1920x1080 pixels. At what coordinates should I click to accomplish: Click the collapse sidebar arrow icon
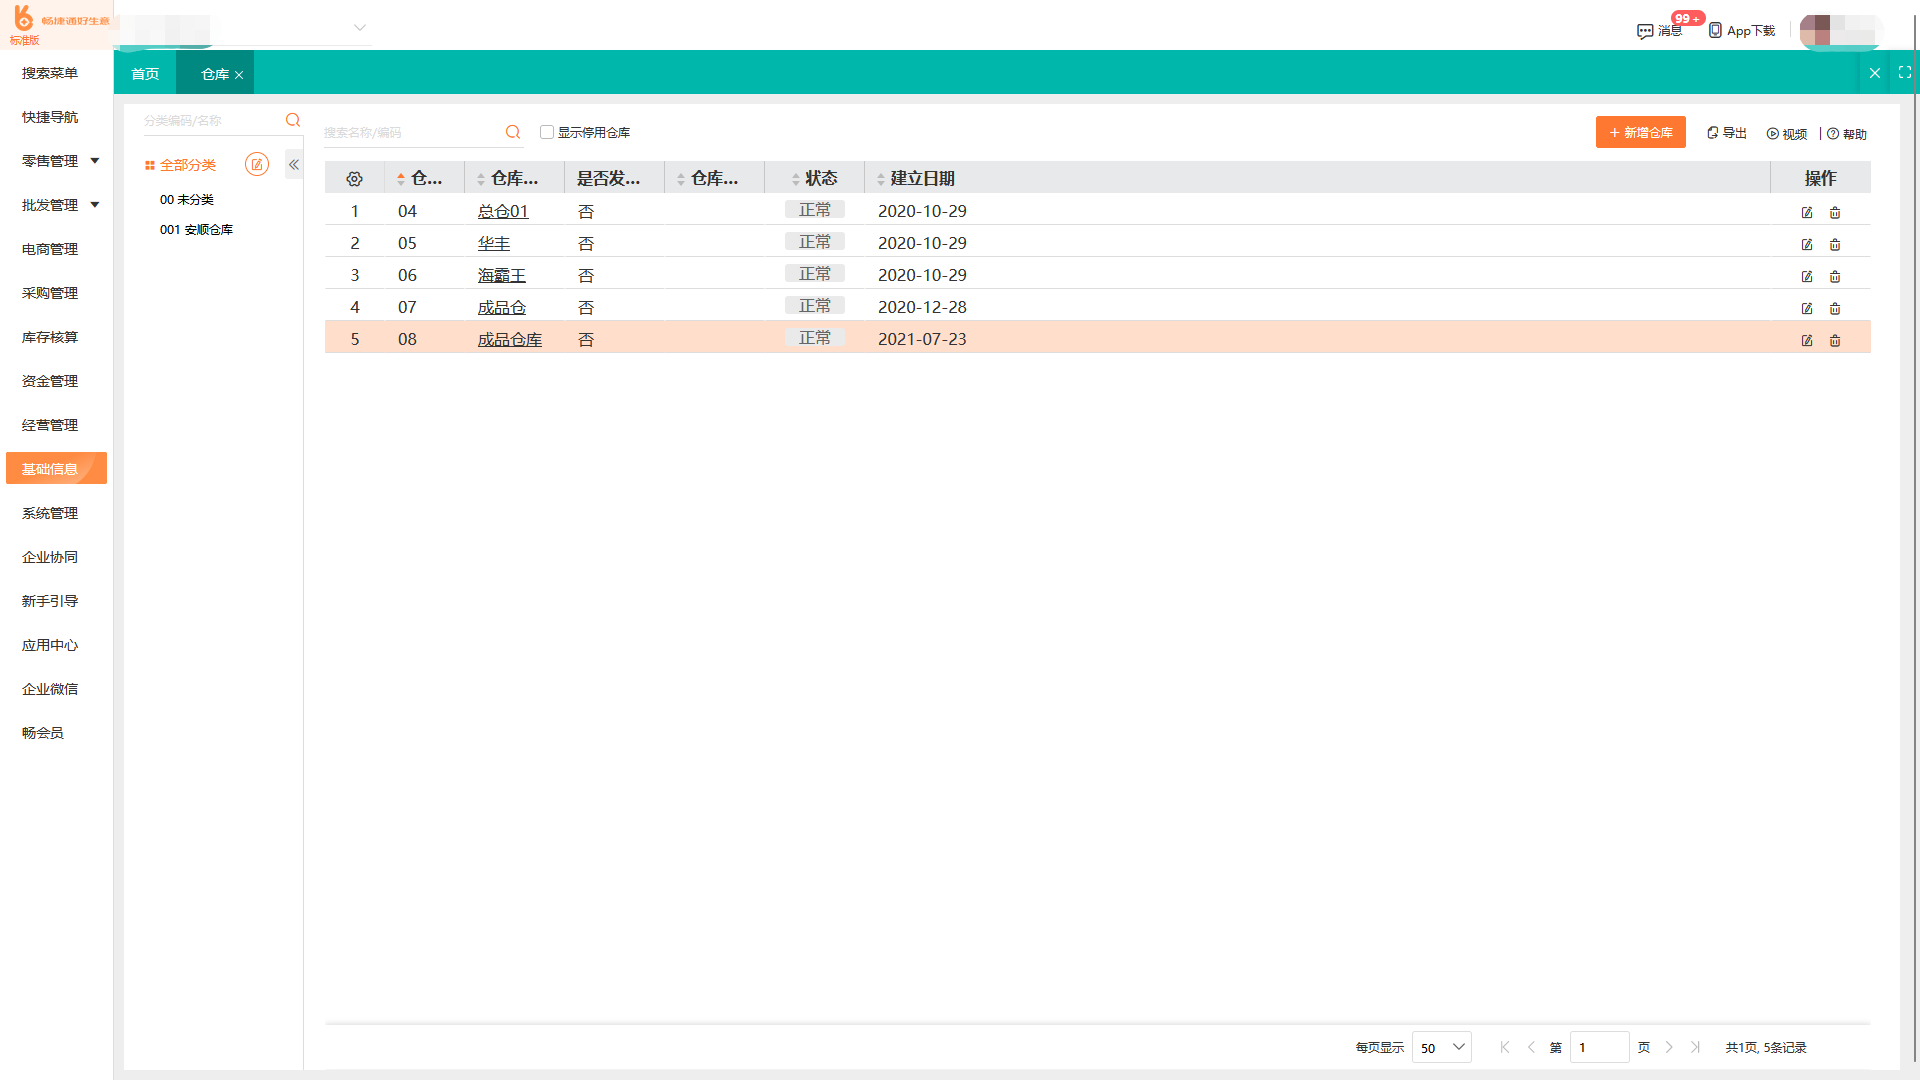coord(294,165)
